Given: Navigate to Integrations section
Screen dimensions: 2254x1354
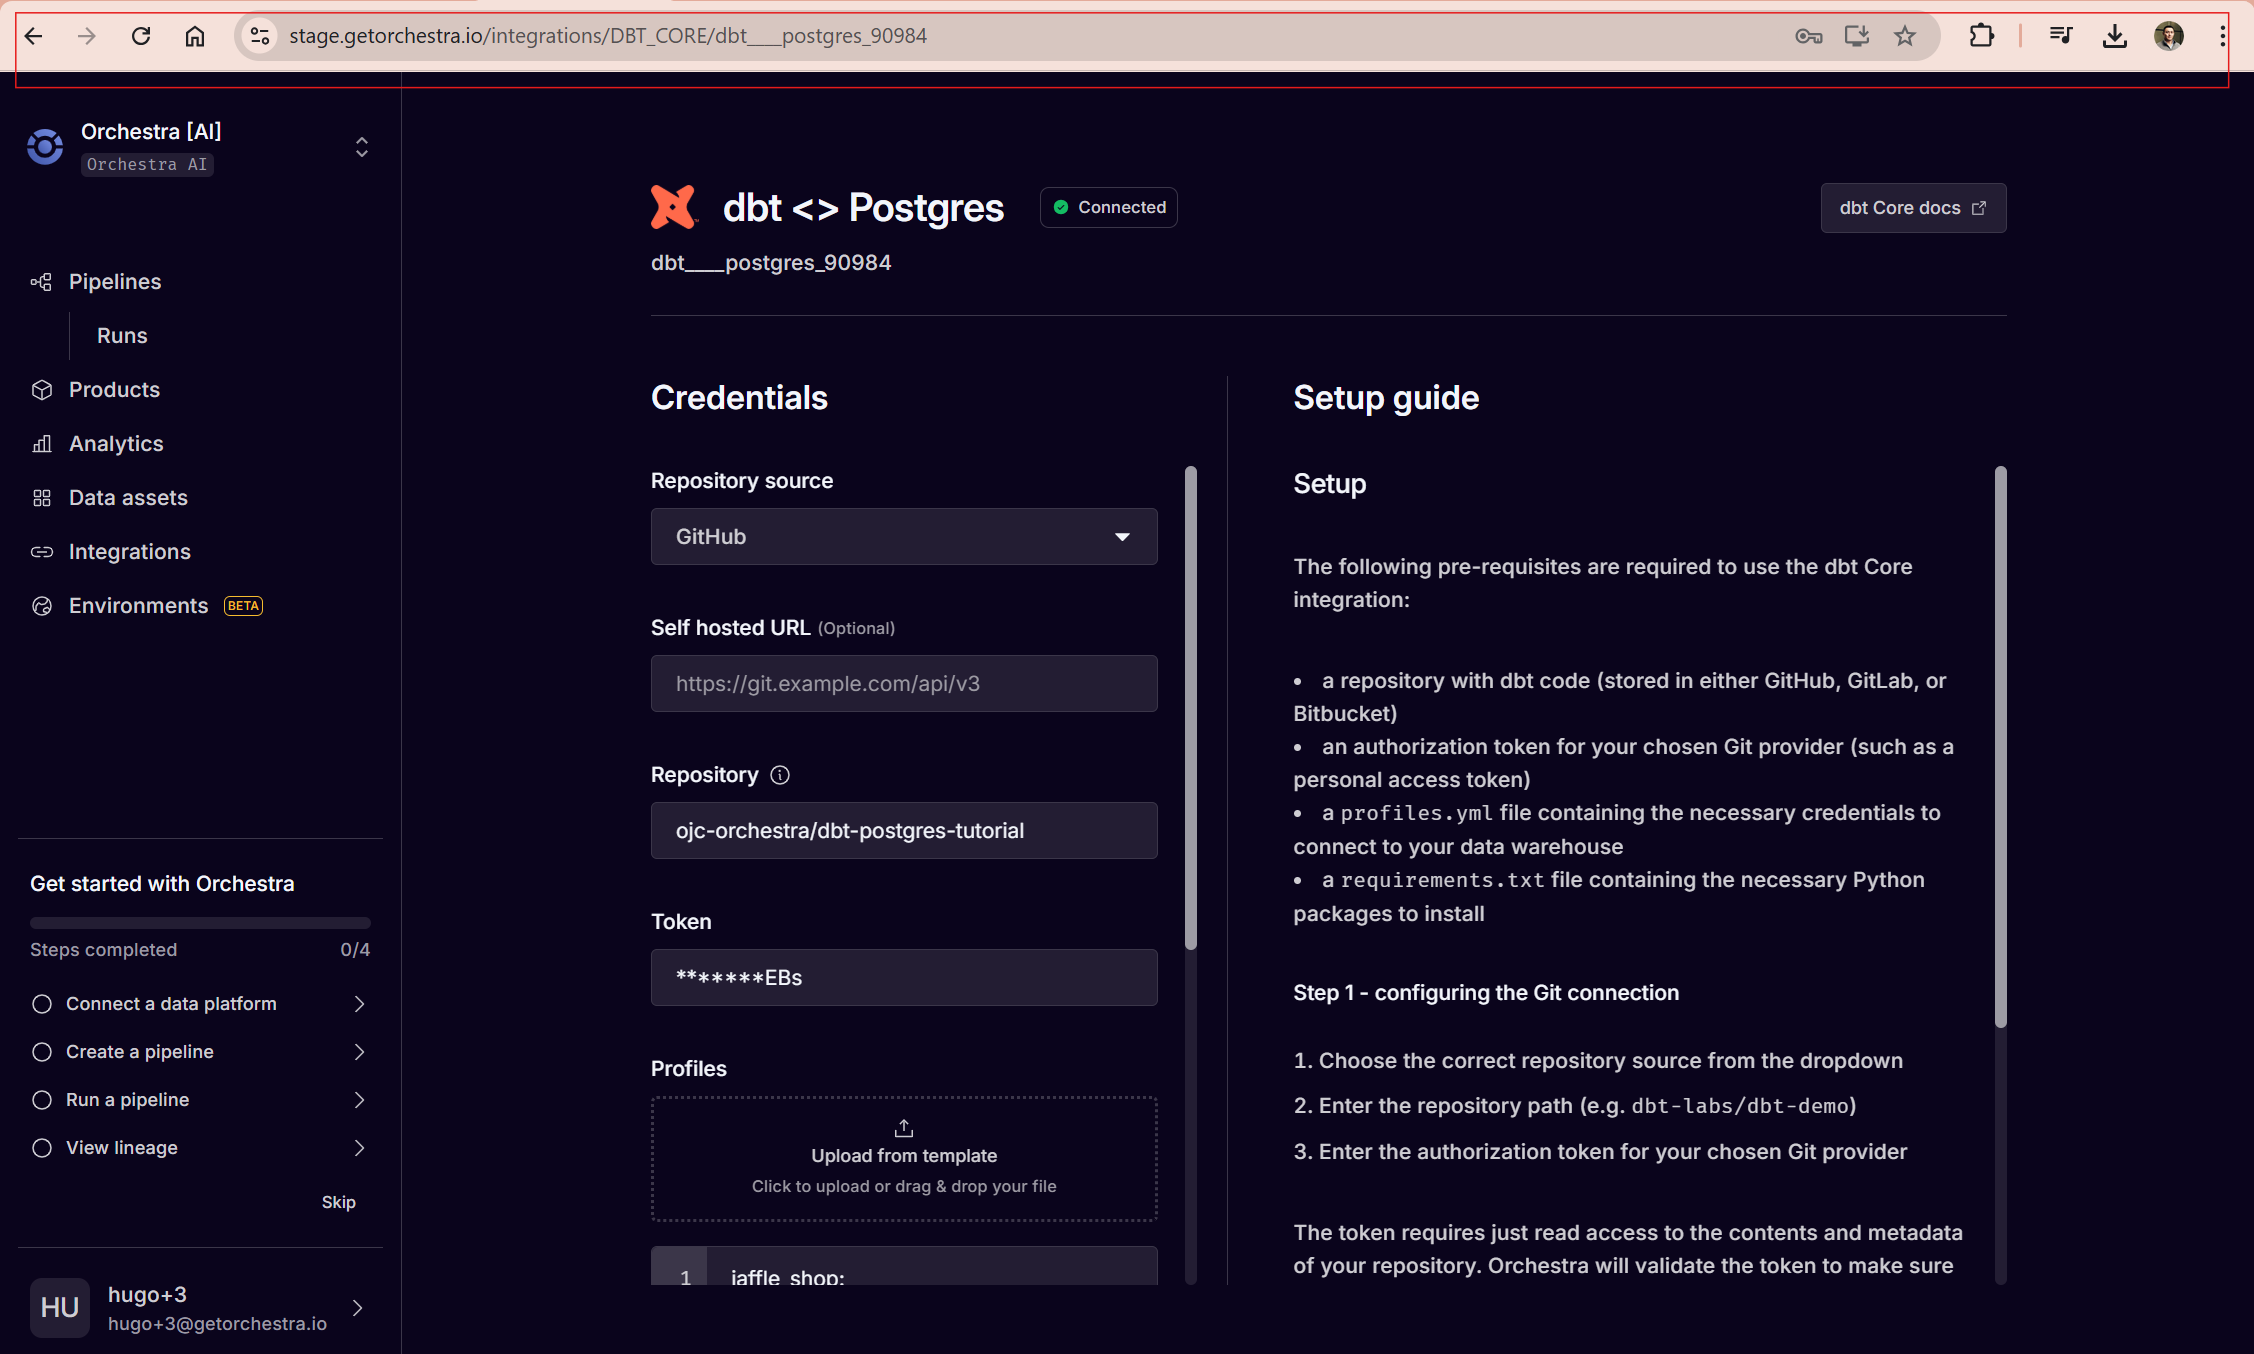Looking at the screenshot, I should point(129,551).
